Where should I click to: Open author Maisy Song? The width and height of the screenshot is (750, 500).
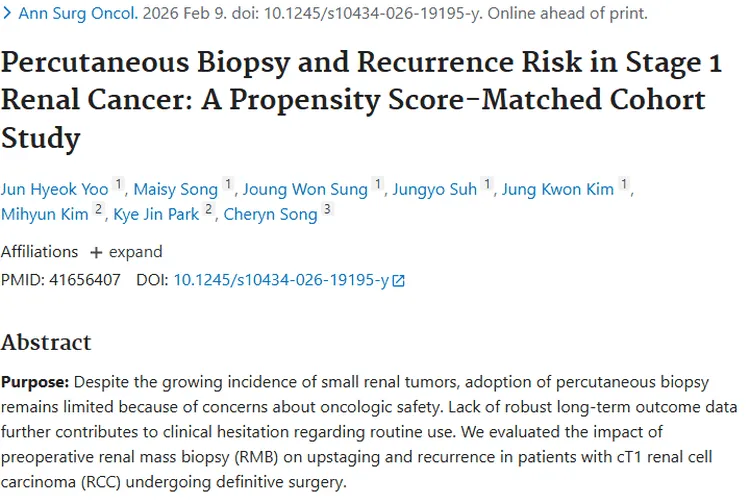tap(176, 189)
